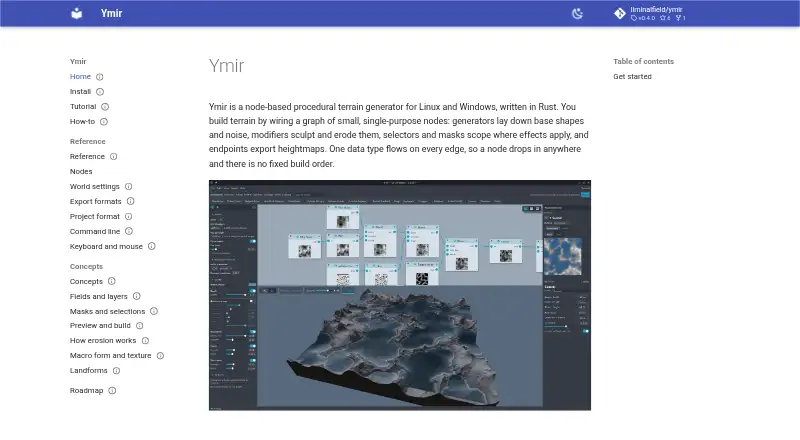Open the Tutorial page
The width and height of the screenshot is (800, 440).
(x=83, y=107)
